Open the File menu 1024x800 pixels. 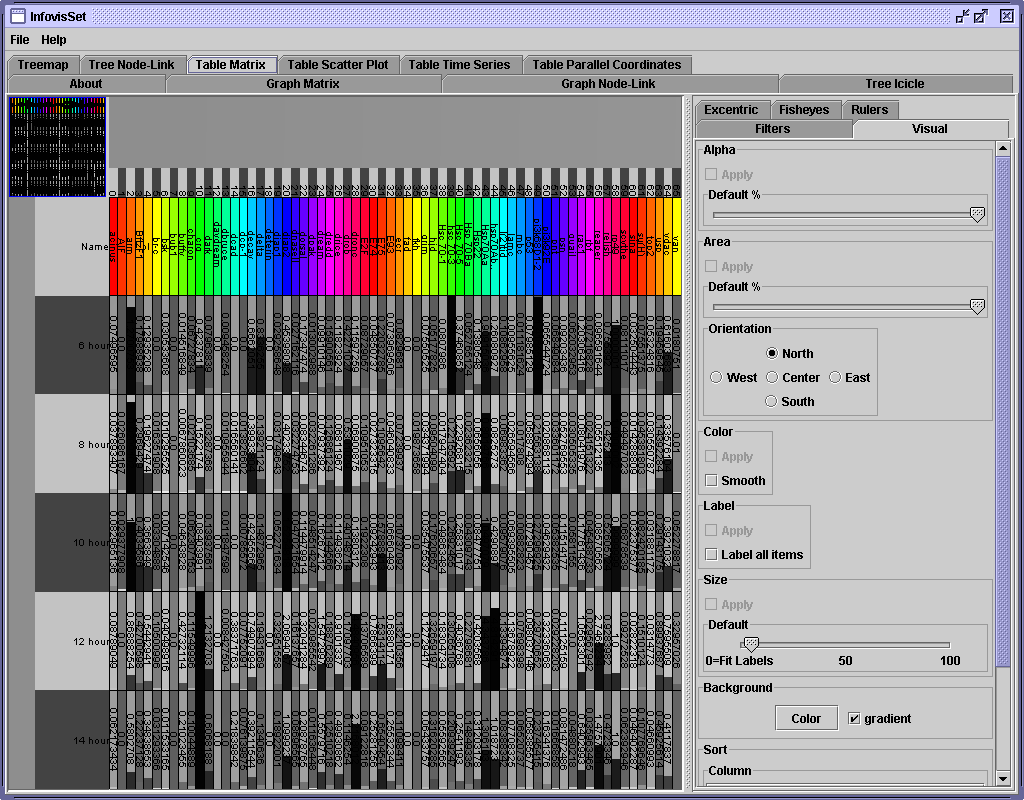(x=20, y=40)
